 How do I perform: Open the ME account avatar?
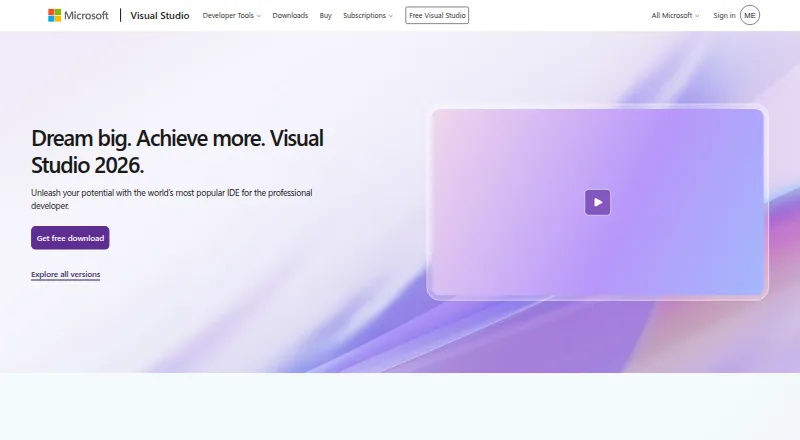[749, 15]
